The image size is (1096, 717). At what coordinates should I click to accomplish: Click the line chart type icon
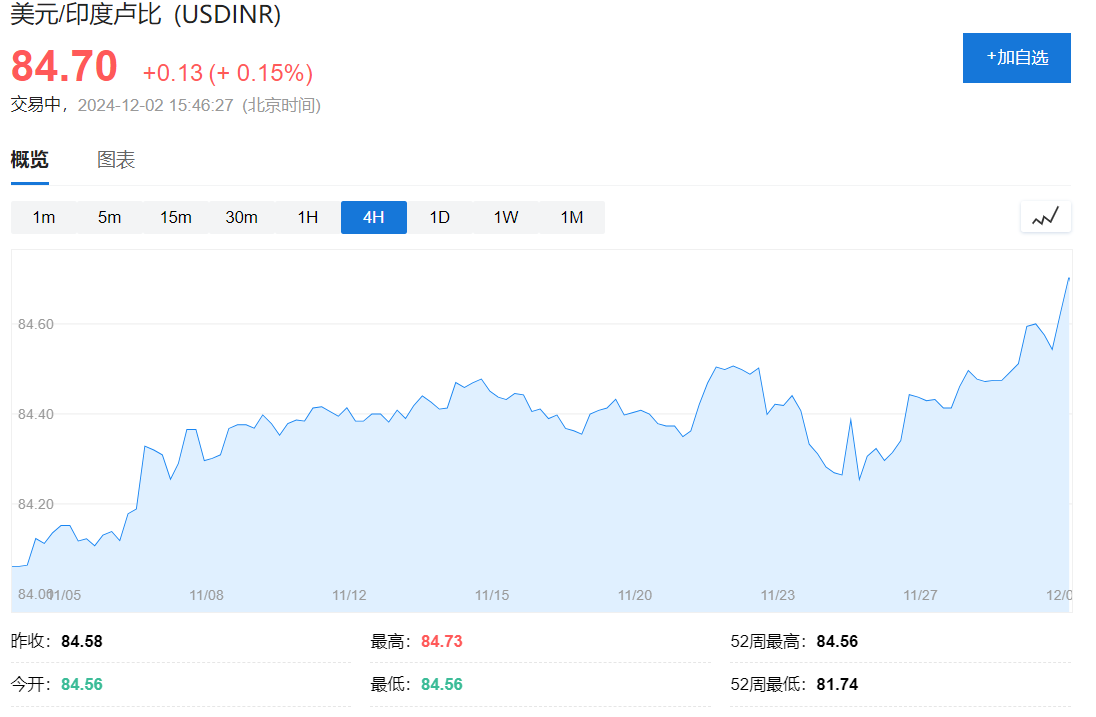tap(1045, 217)
